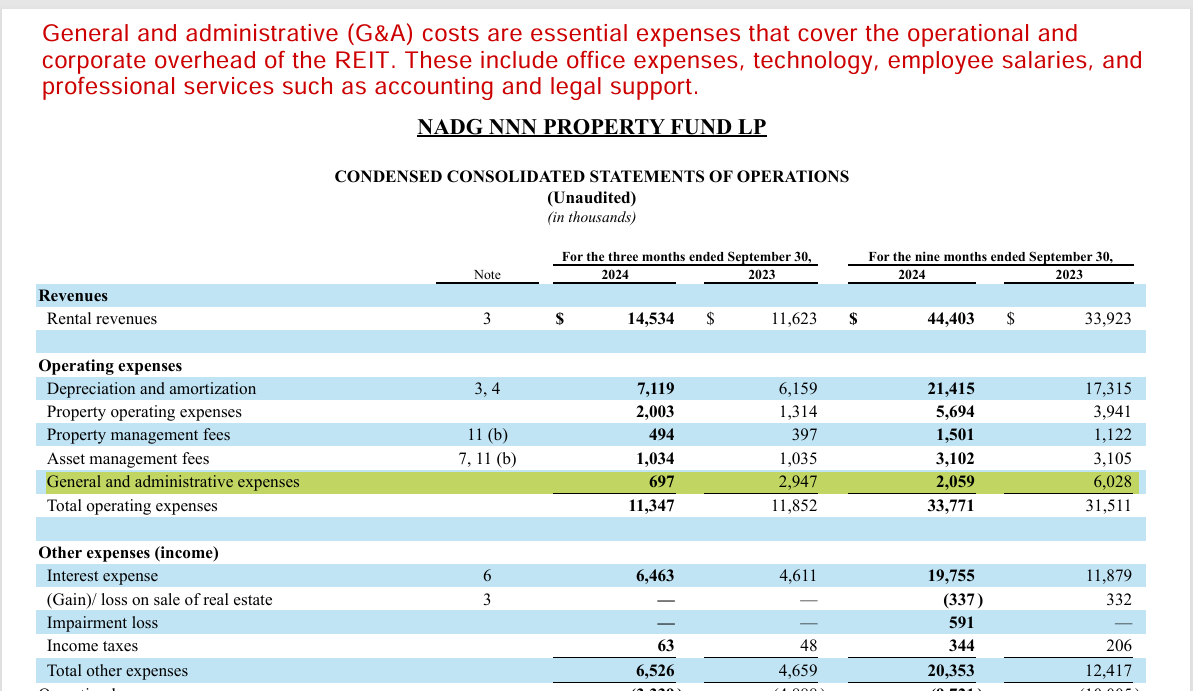The image size is (1193, 691).
Task: Click the 6,028 nine-month G&A value
Action: click(x=1110, y=482)
